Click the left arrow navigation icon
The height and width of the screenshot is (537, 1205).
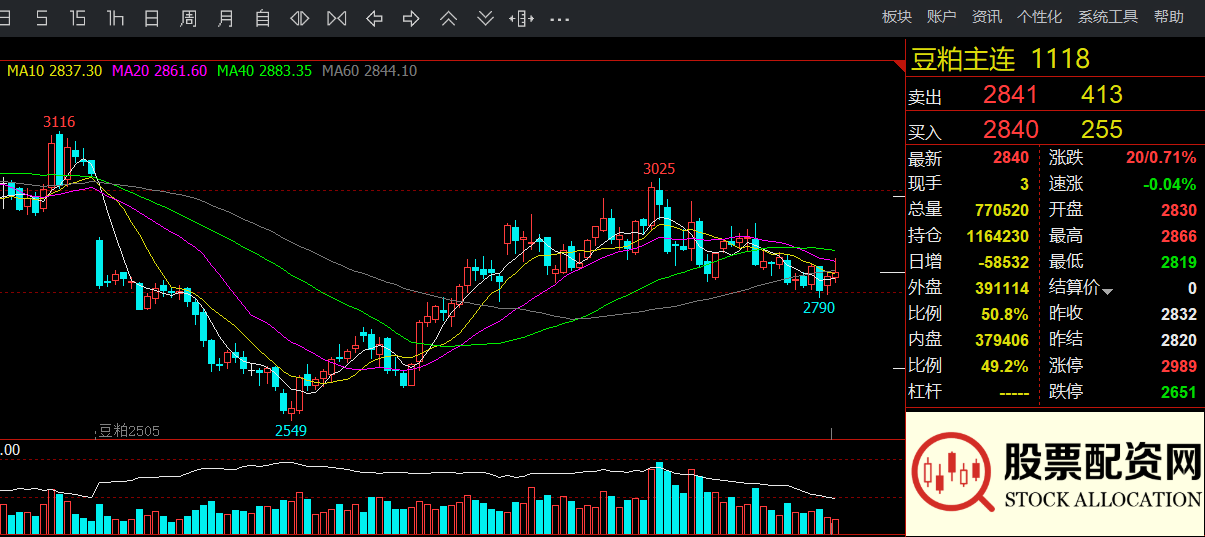coord(375,18)
